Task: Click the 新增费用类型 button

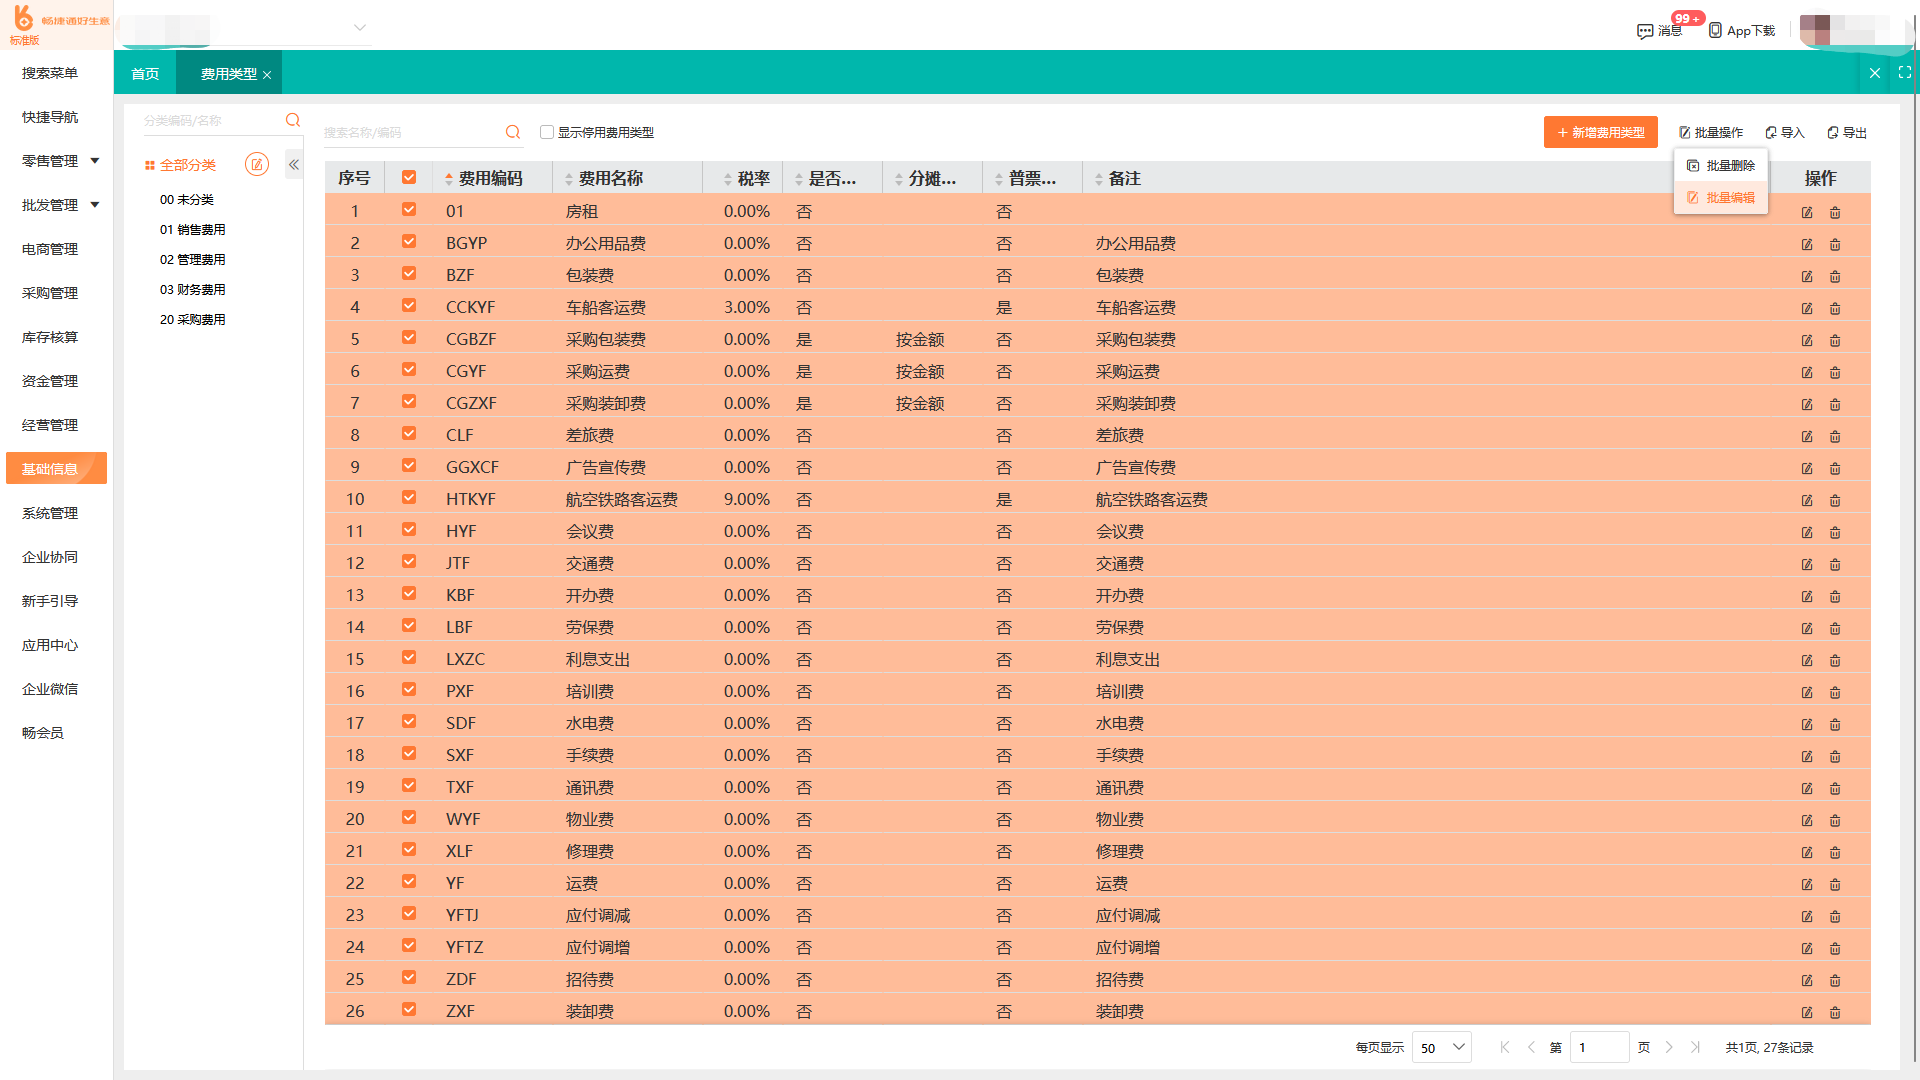Action: [1598, 131]
